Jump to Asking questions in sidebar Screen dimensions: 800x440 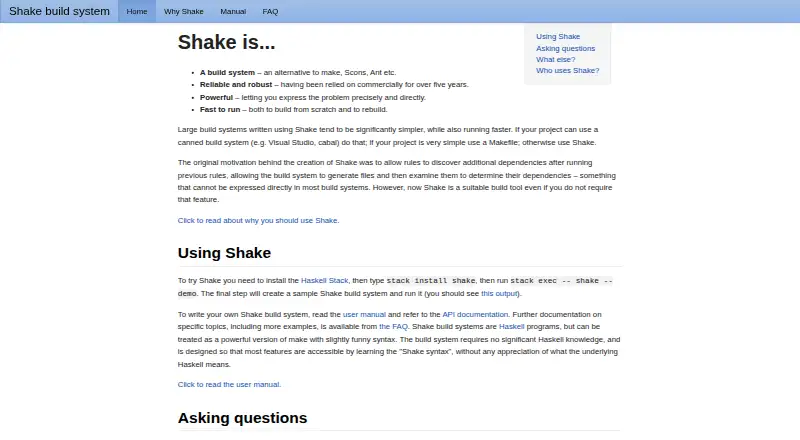565,48
